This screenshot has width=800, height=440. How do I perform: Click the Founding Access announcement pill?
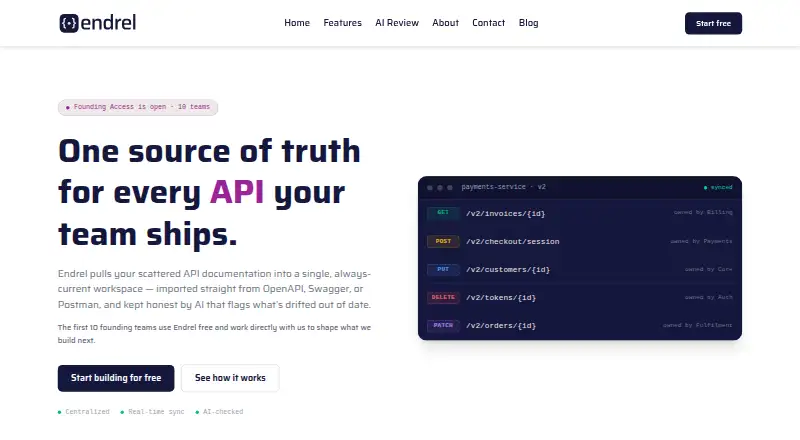click(138, 107)
